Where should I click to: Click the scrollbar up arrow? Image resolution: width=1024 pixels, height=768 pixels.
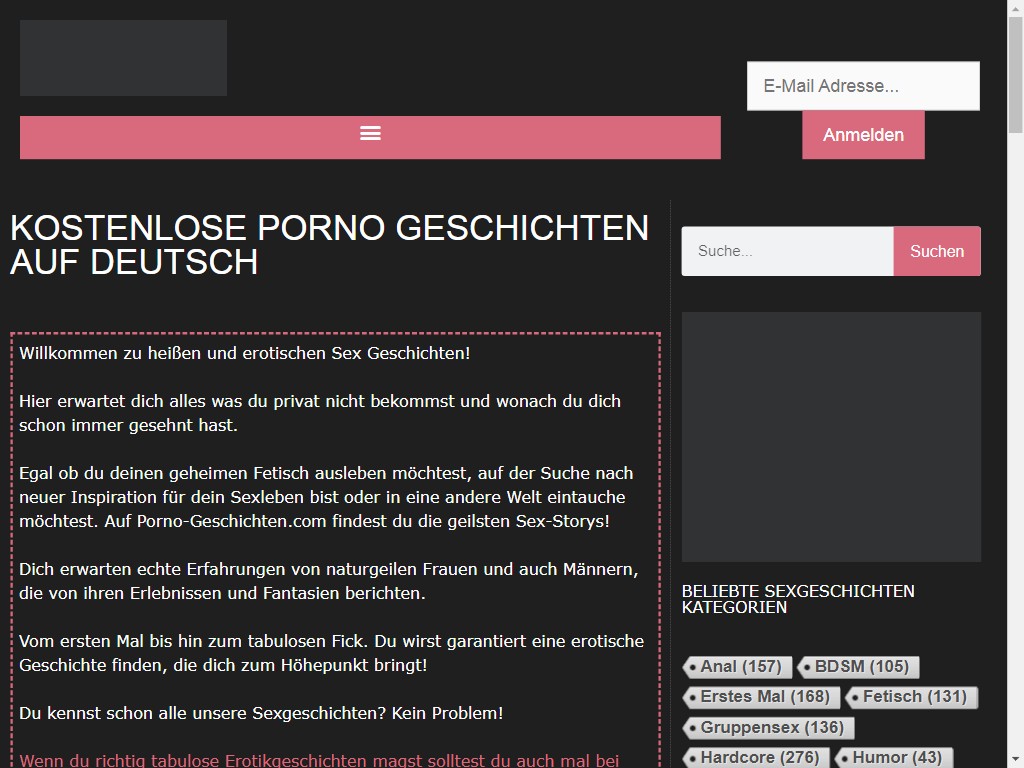(1015, 8)
